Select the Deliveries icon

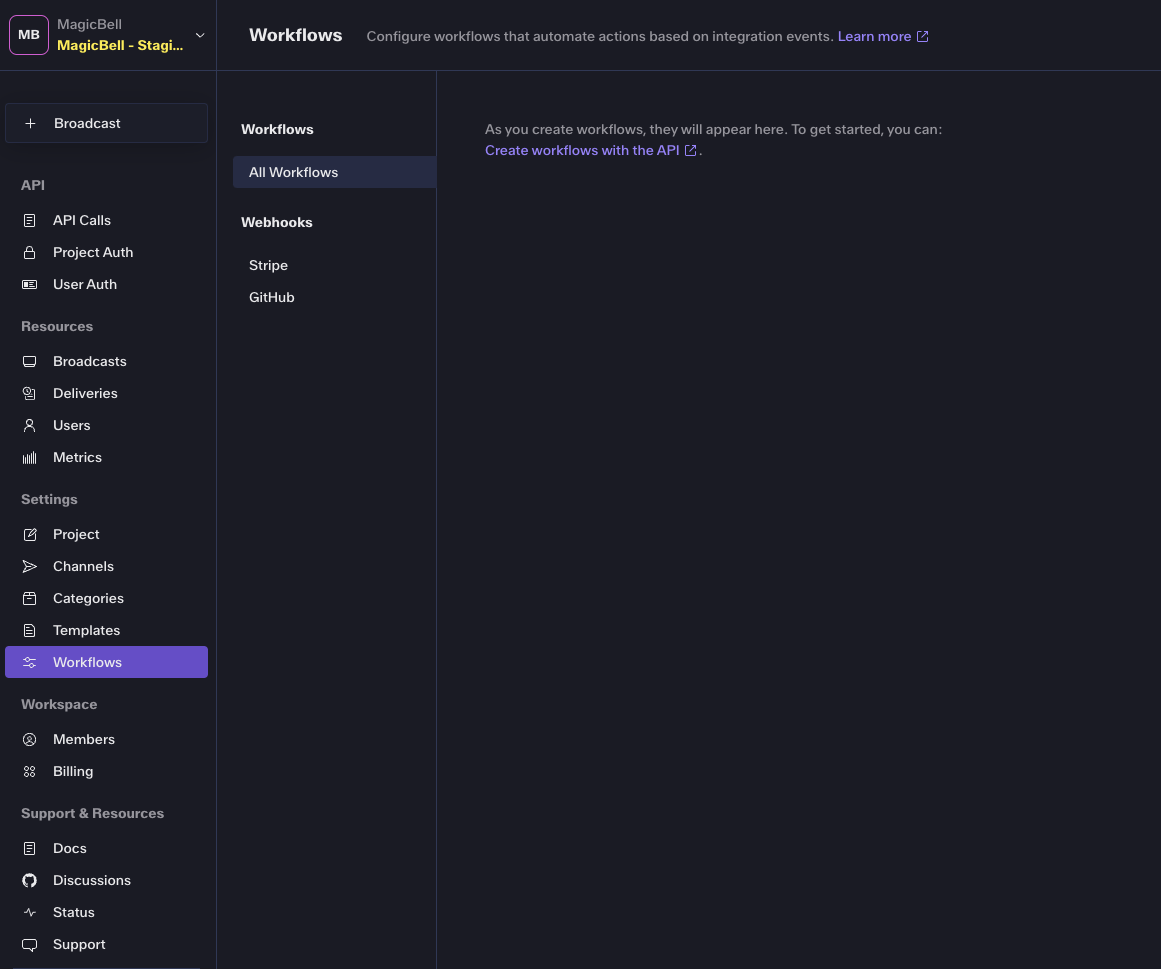click(30, 393)
